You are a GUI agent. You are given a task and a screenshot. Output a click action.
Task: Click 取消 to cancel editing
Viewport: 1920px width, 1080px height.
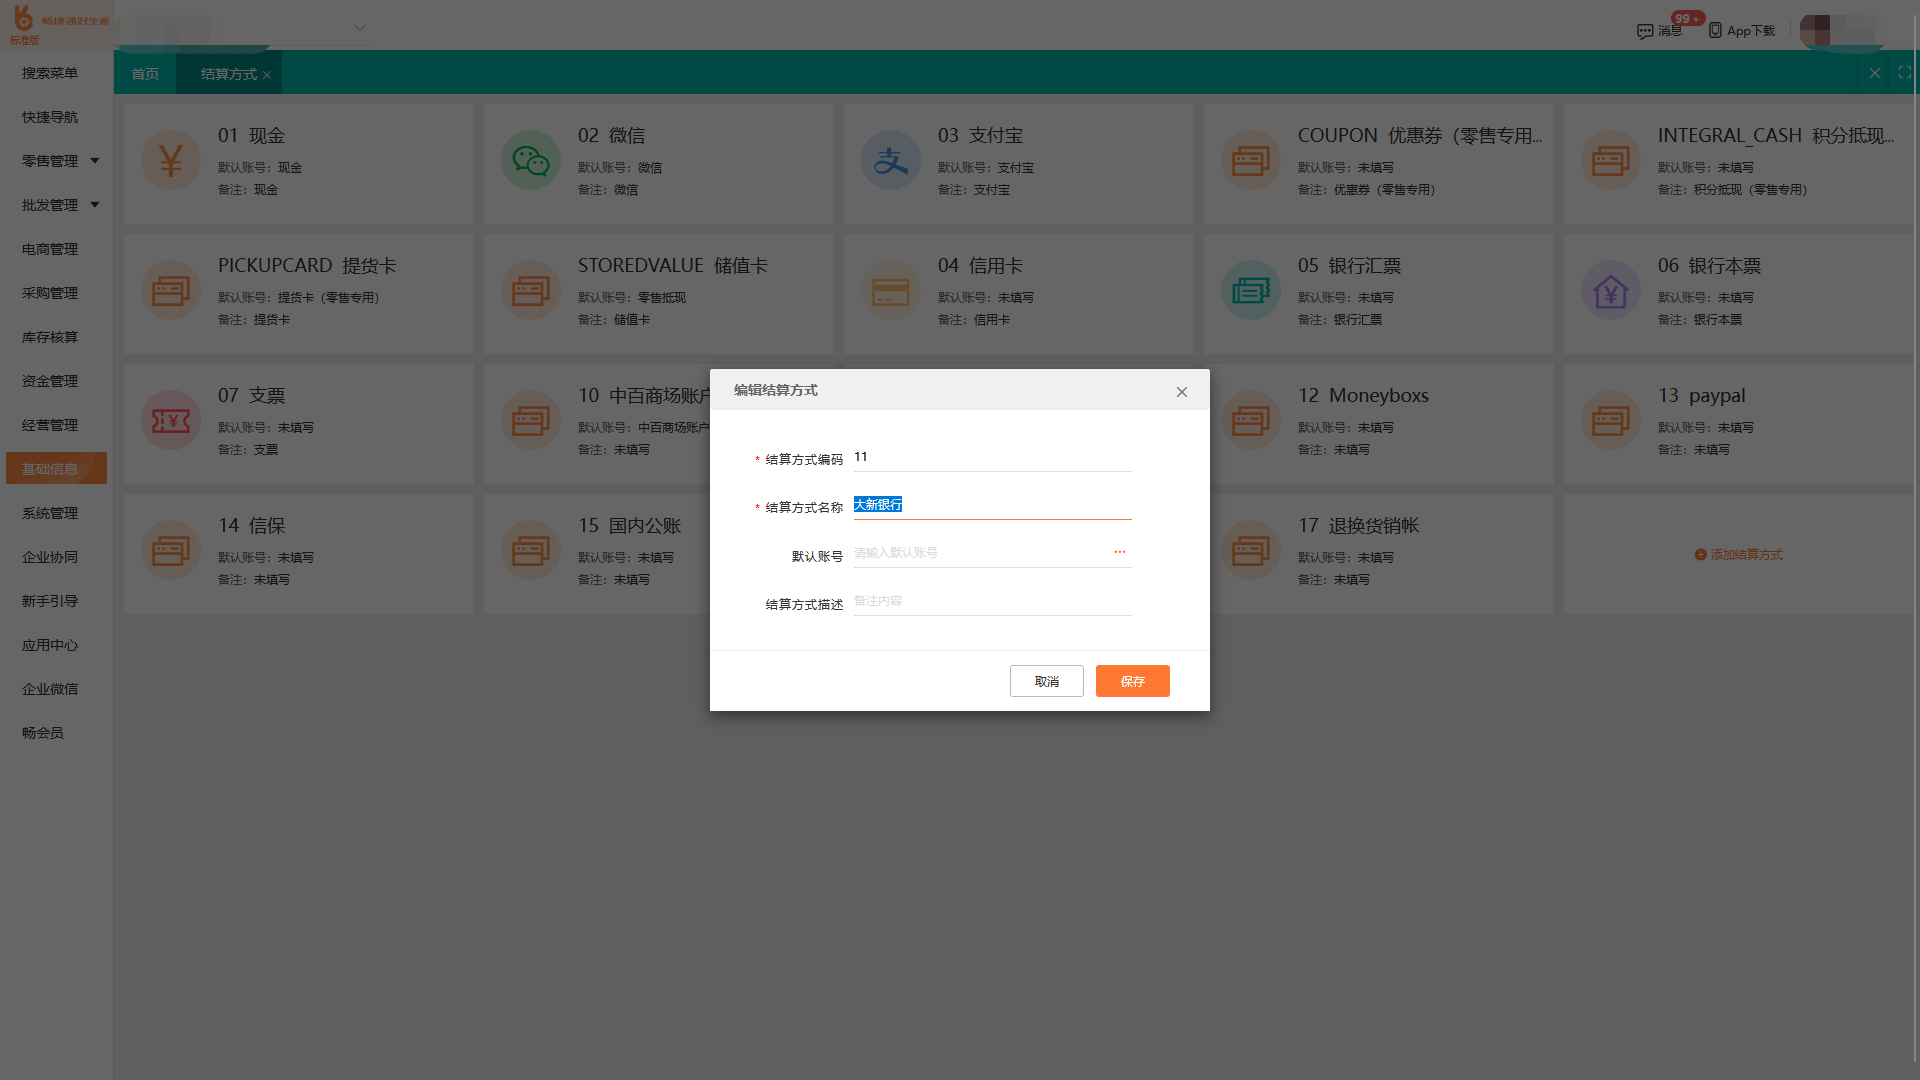coord(1047,680)
